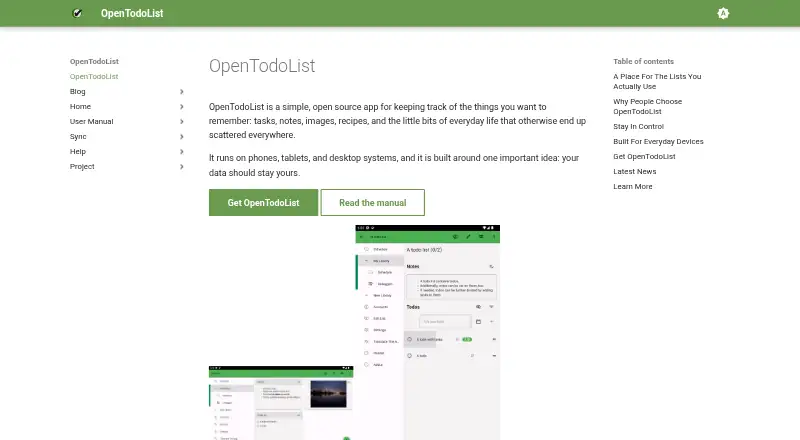Toggle the light/dark theme icon in header

pos(723,13)
